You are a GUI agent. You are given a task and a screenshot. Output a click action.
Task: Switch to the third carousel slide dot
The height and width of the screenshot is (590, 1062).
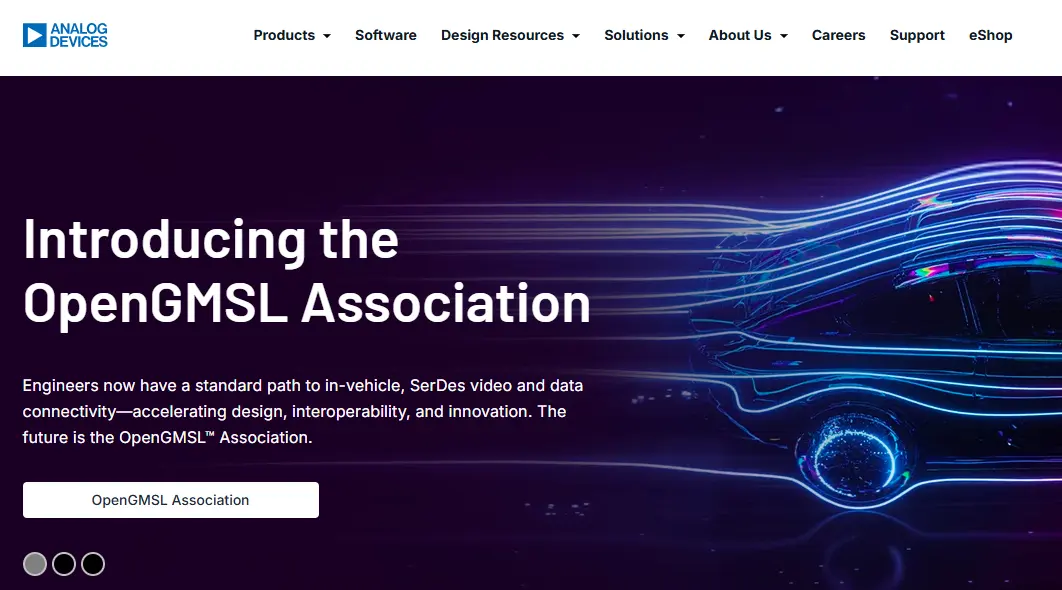point(93,564)
